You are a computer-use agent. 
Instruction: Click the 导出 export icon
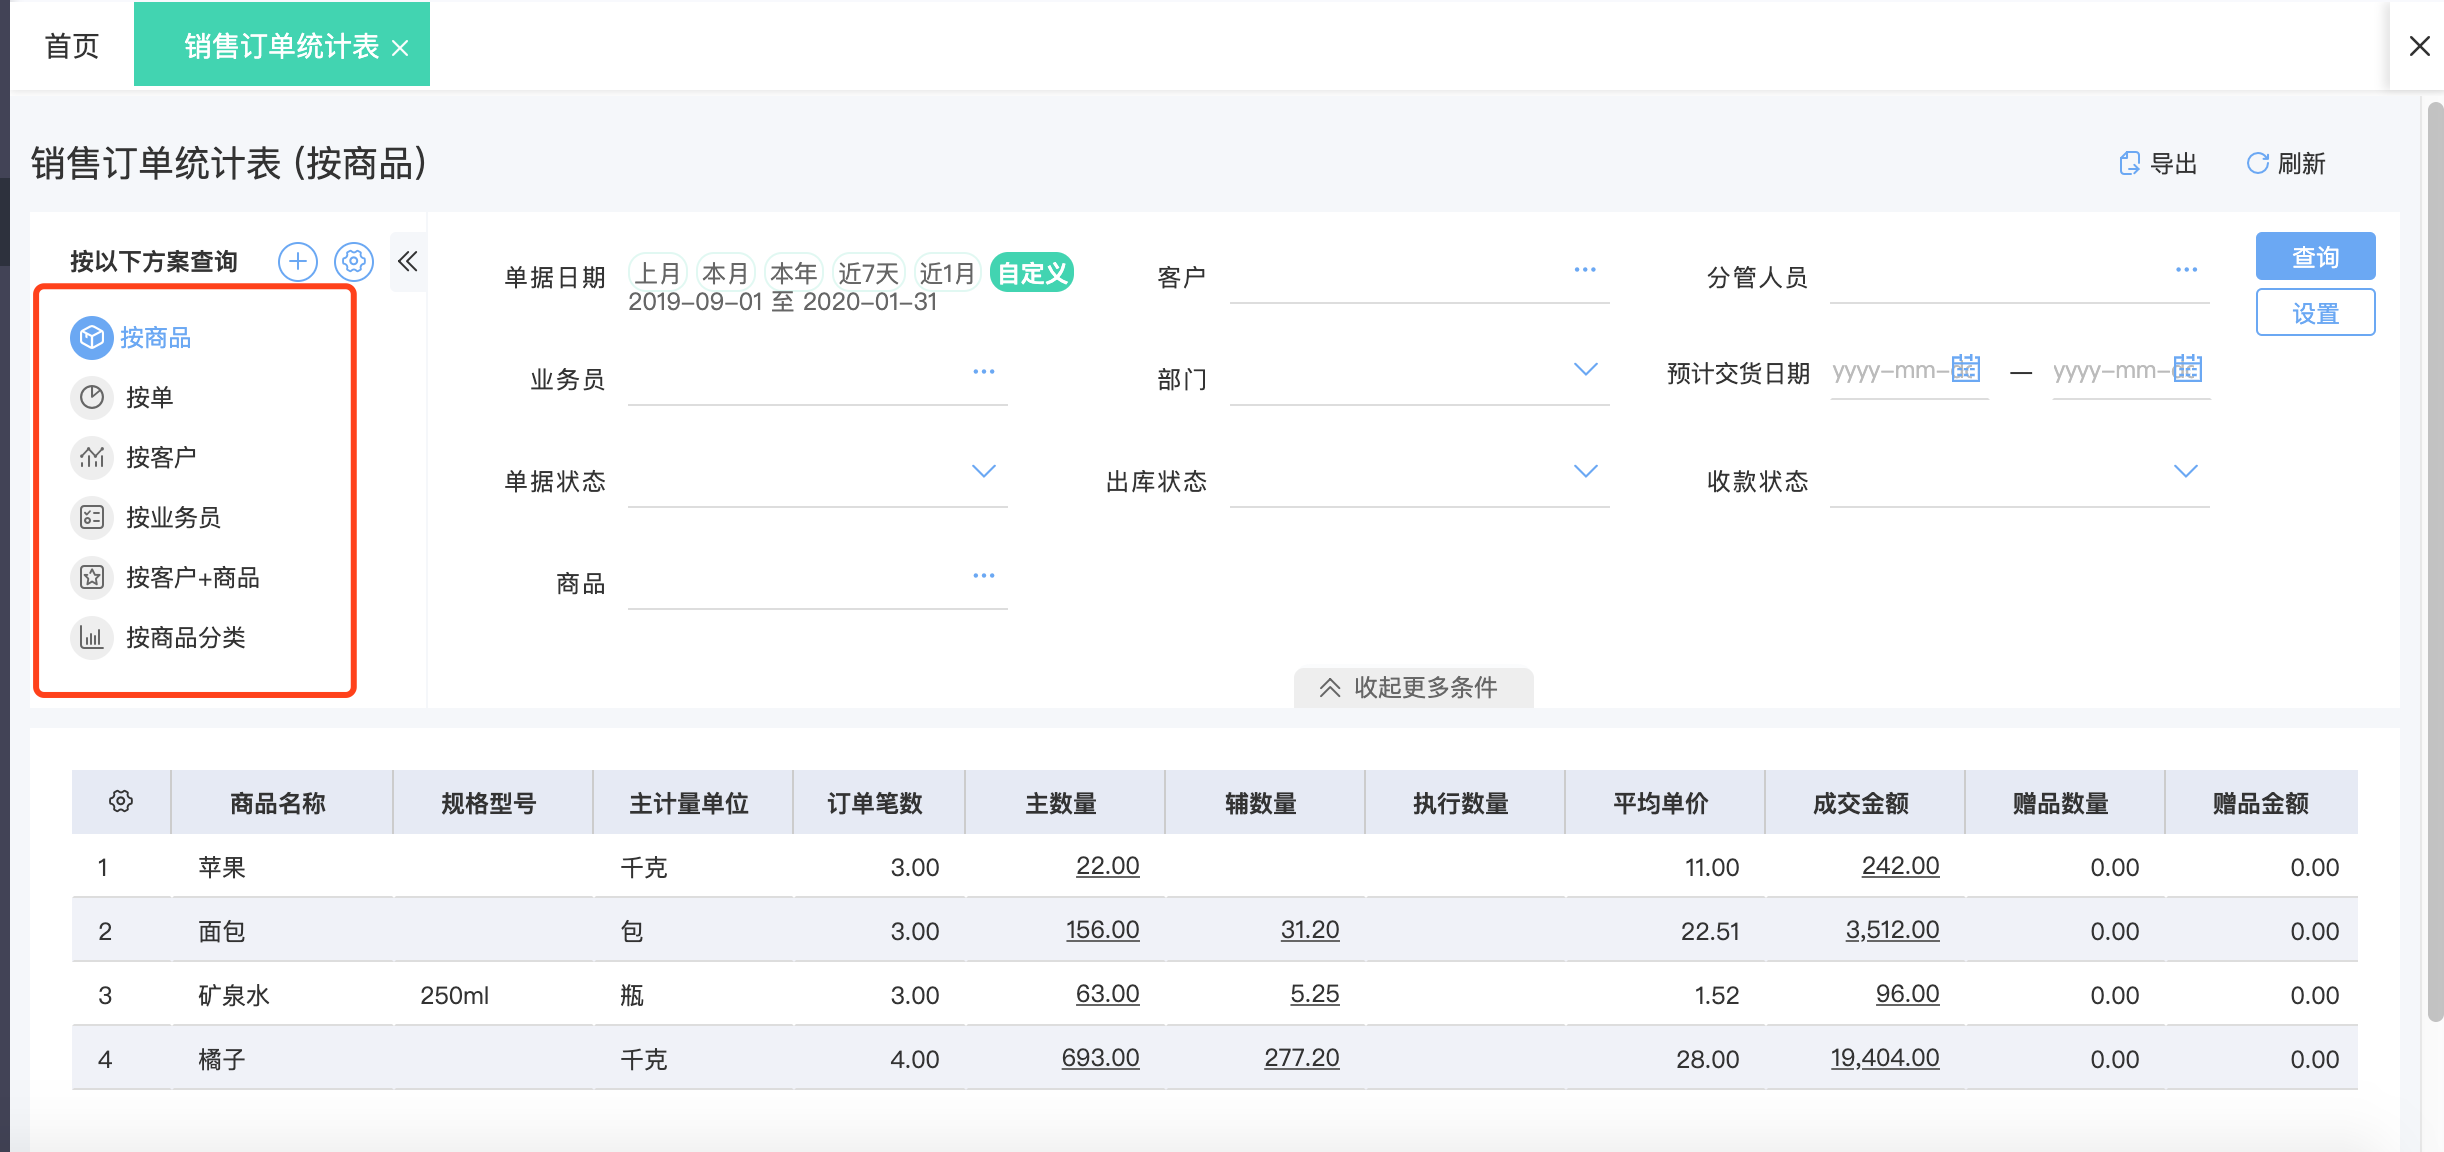[x=2131, y=162]
